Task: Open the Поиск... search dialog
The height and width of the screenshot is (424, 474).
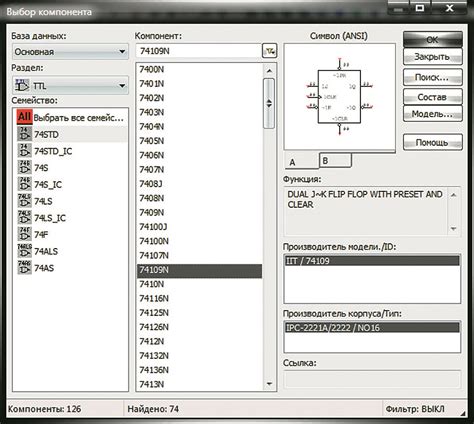Action: (x=433, y=77)
